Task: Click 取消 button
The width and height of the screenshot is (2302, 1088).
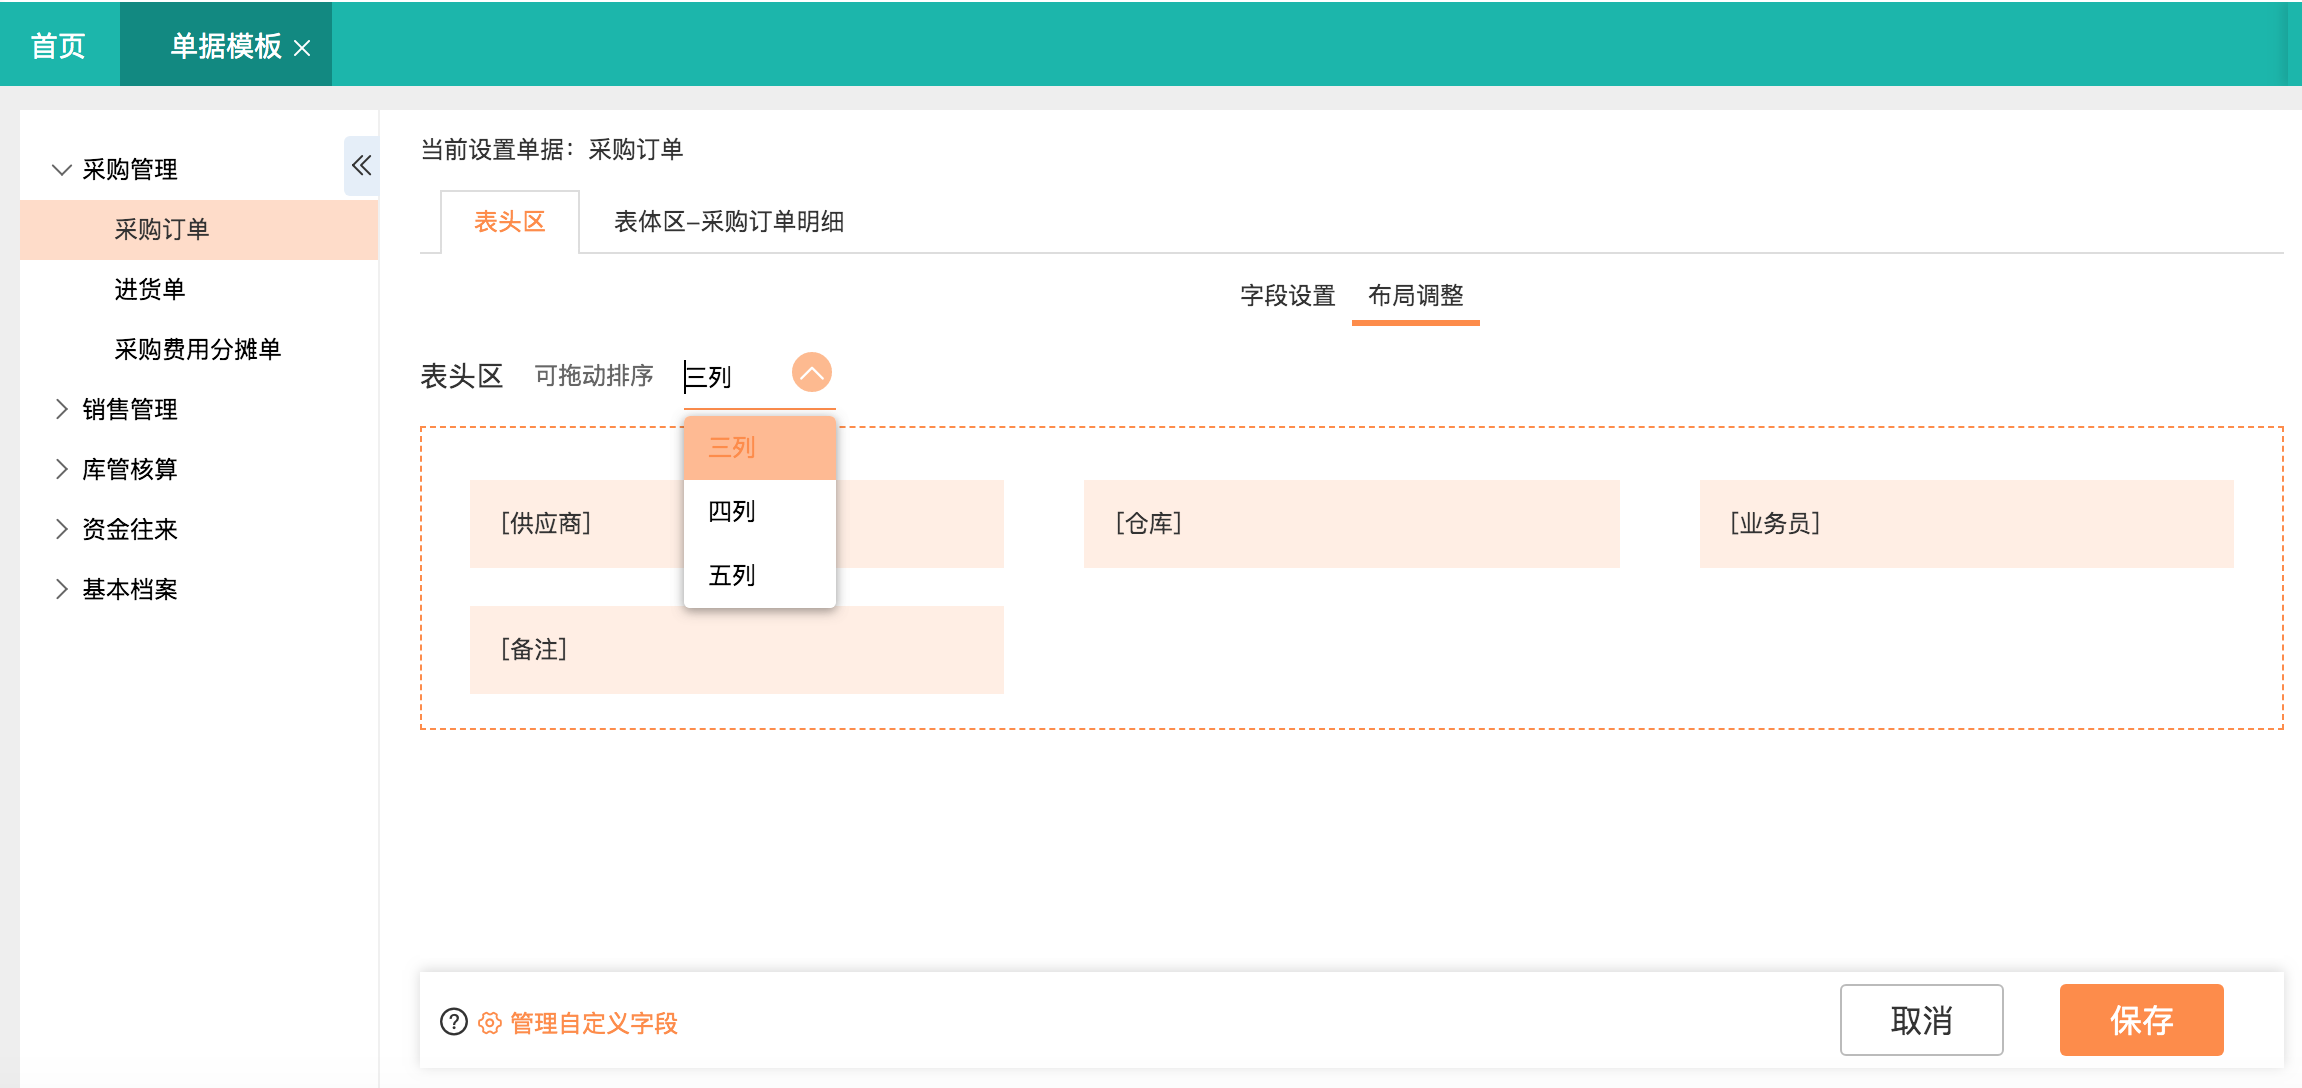Action: (x=1920, y=1019)
